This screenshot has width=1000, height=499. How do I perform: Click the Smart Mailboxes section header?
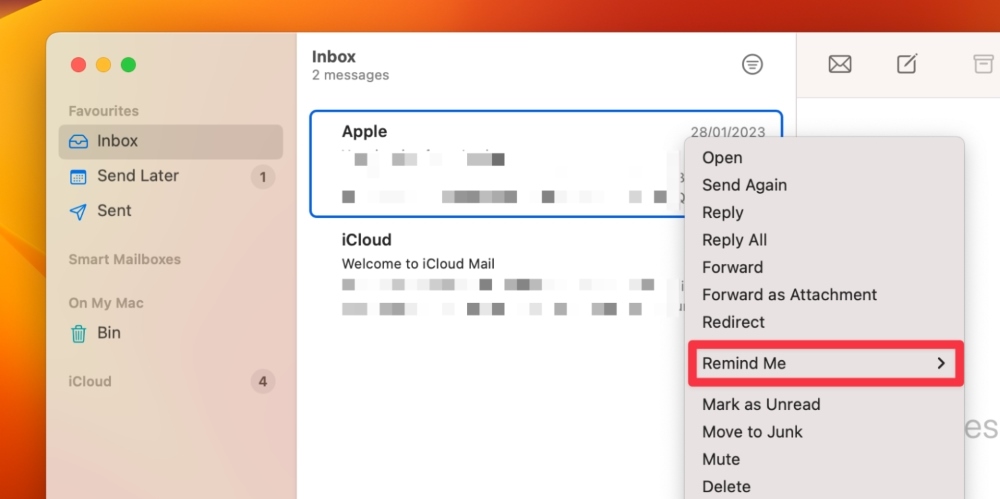coord(124,259)
